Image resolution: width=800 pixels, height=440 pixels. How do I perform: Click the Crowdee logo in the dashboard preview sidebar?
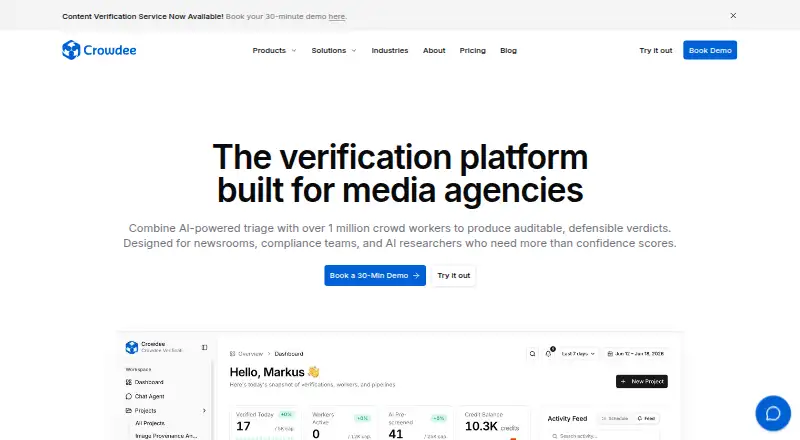point(132,347)
